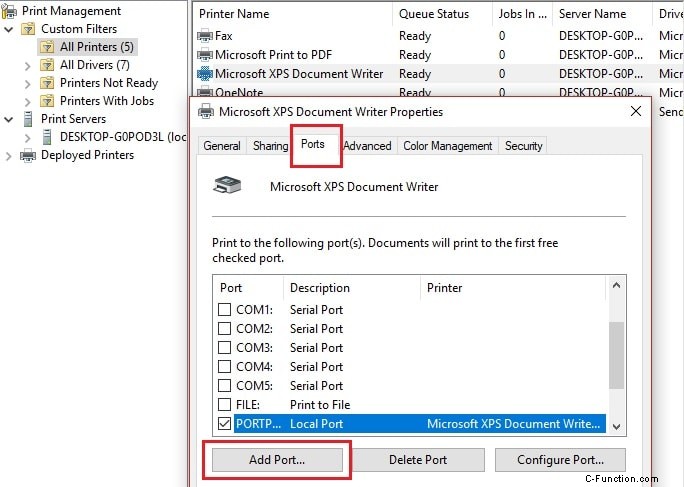The image size is (684, 487).
Task: Click the Add Port... button
Action: (x=277, y=460)
